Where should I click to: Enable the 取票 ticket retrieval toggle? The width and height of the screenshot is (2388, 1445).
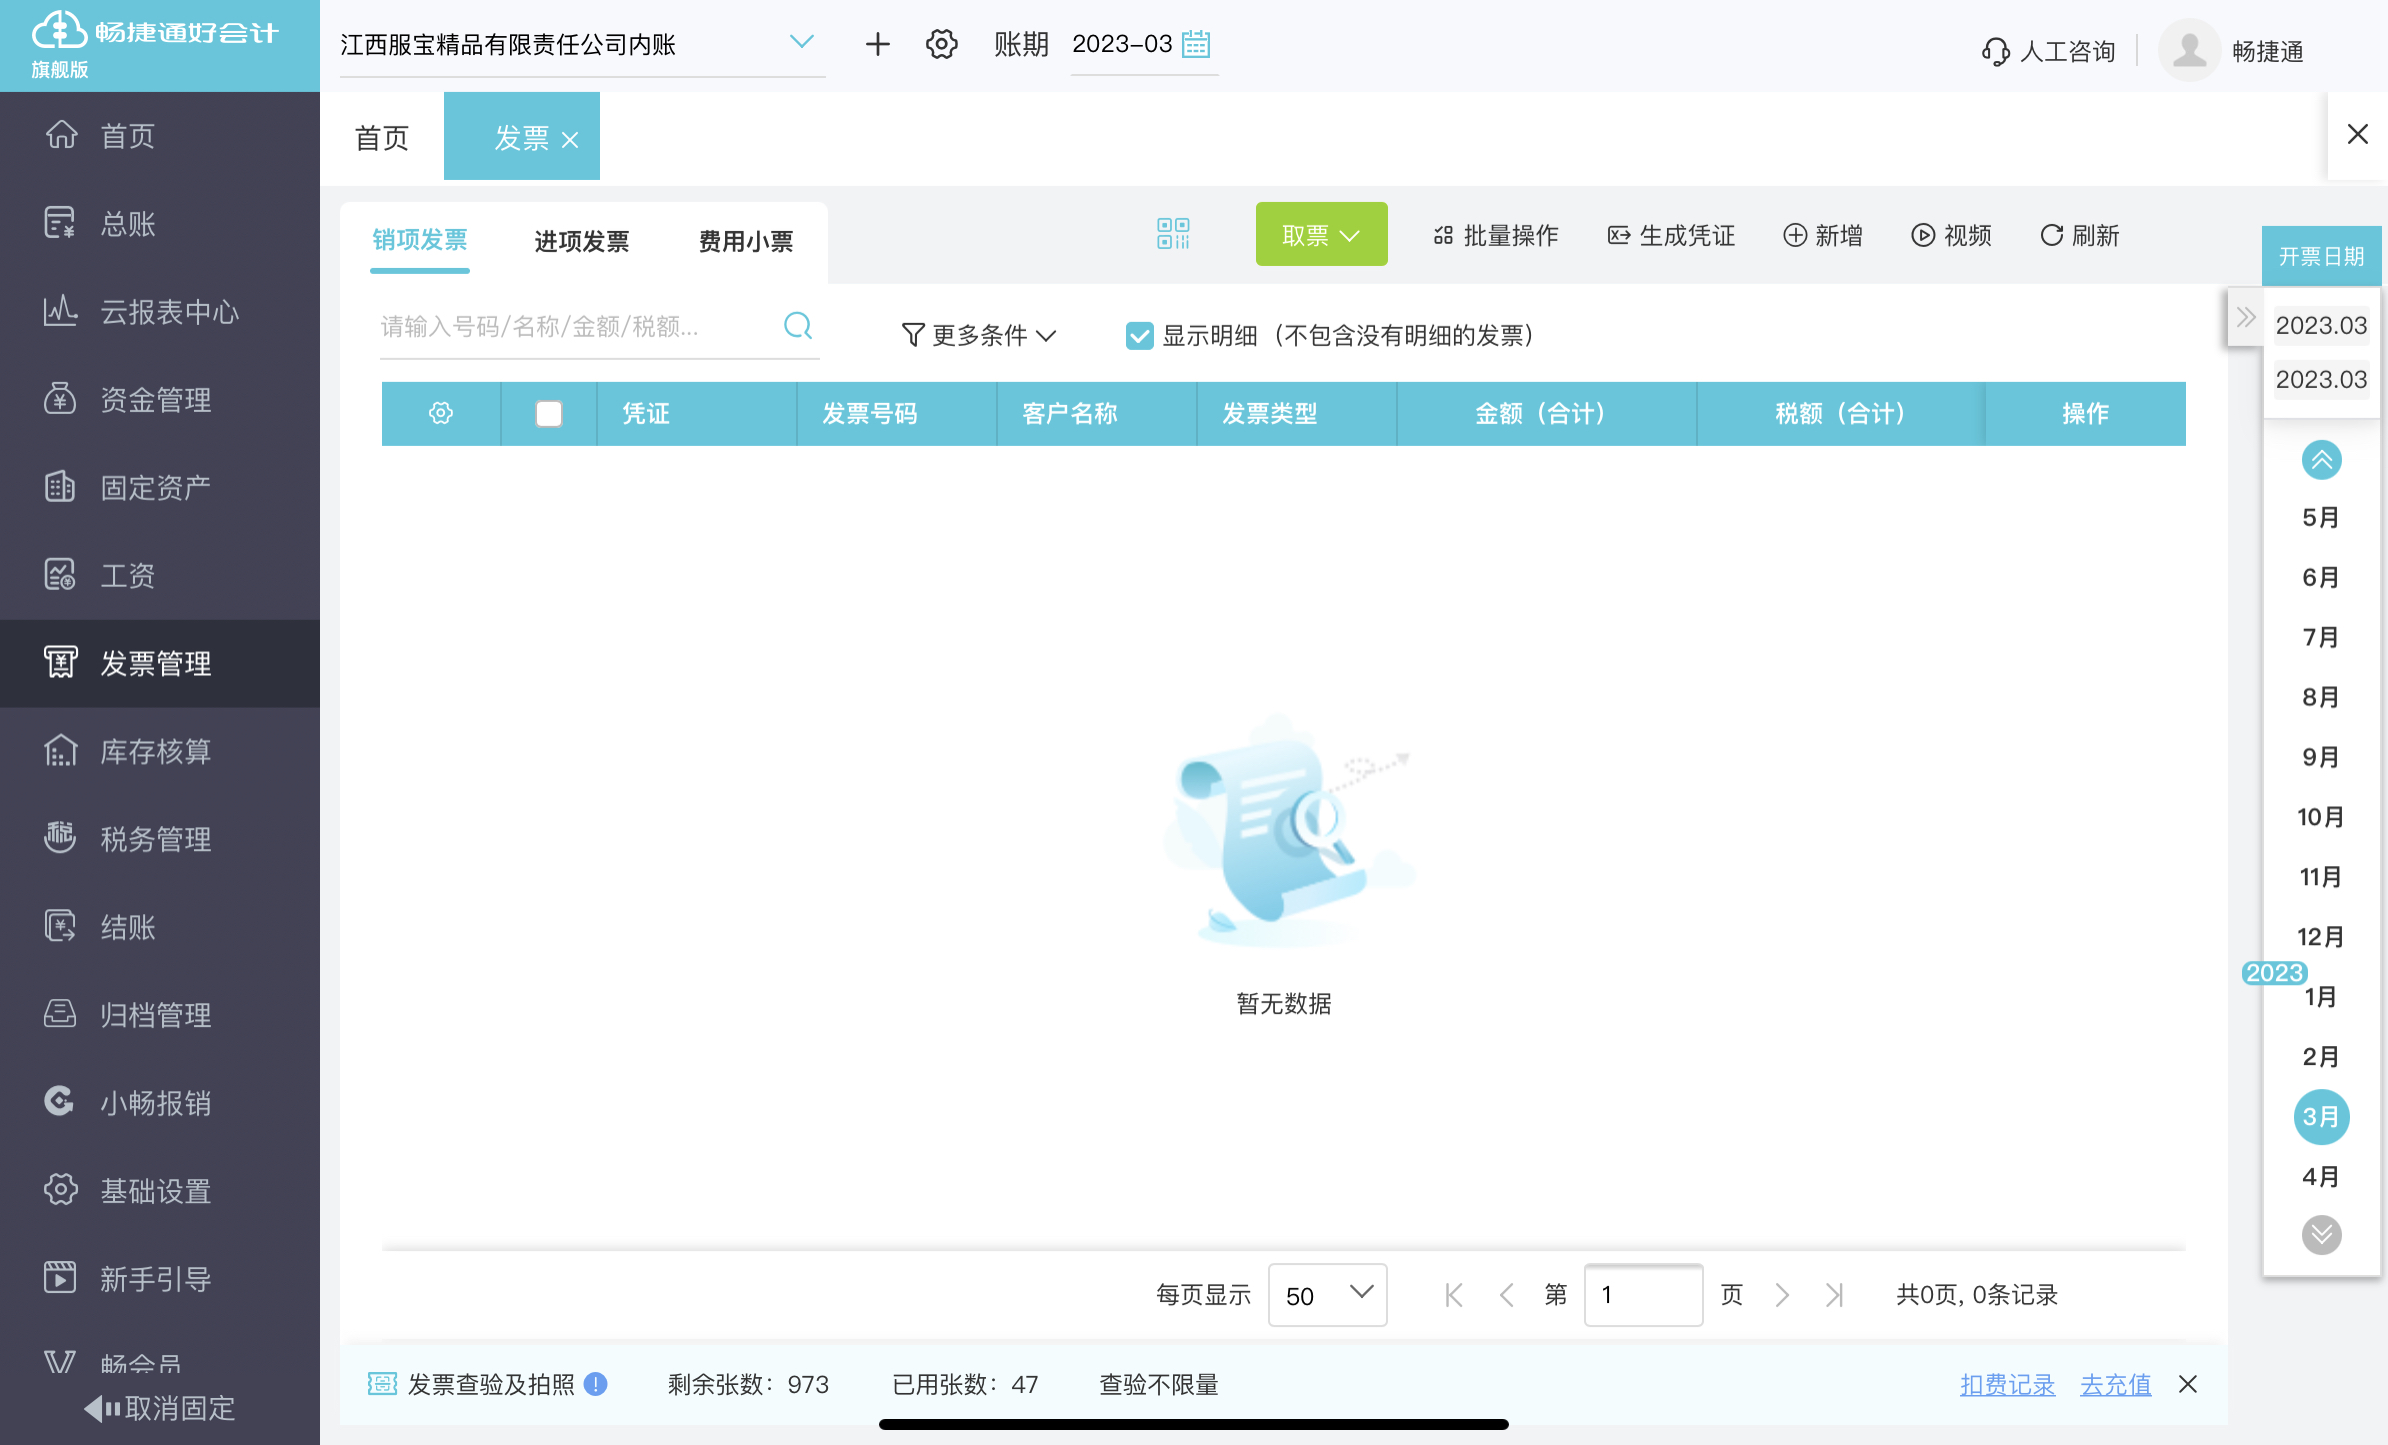click(1320, 235)
